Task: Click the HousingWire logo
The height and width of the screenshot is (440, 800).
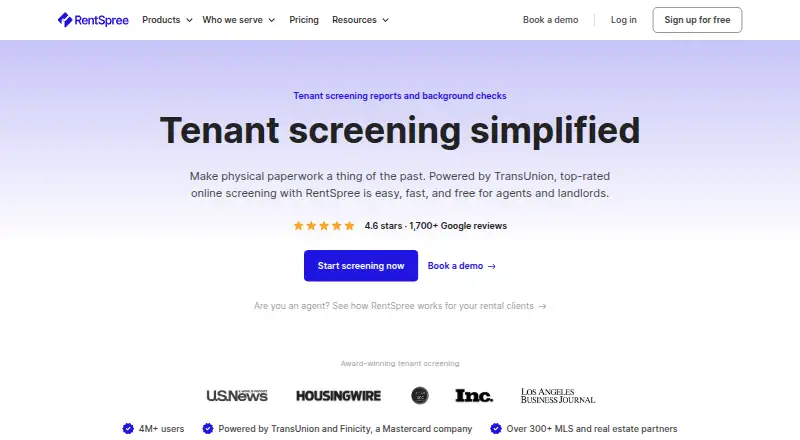Action: [338, 396]
